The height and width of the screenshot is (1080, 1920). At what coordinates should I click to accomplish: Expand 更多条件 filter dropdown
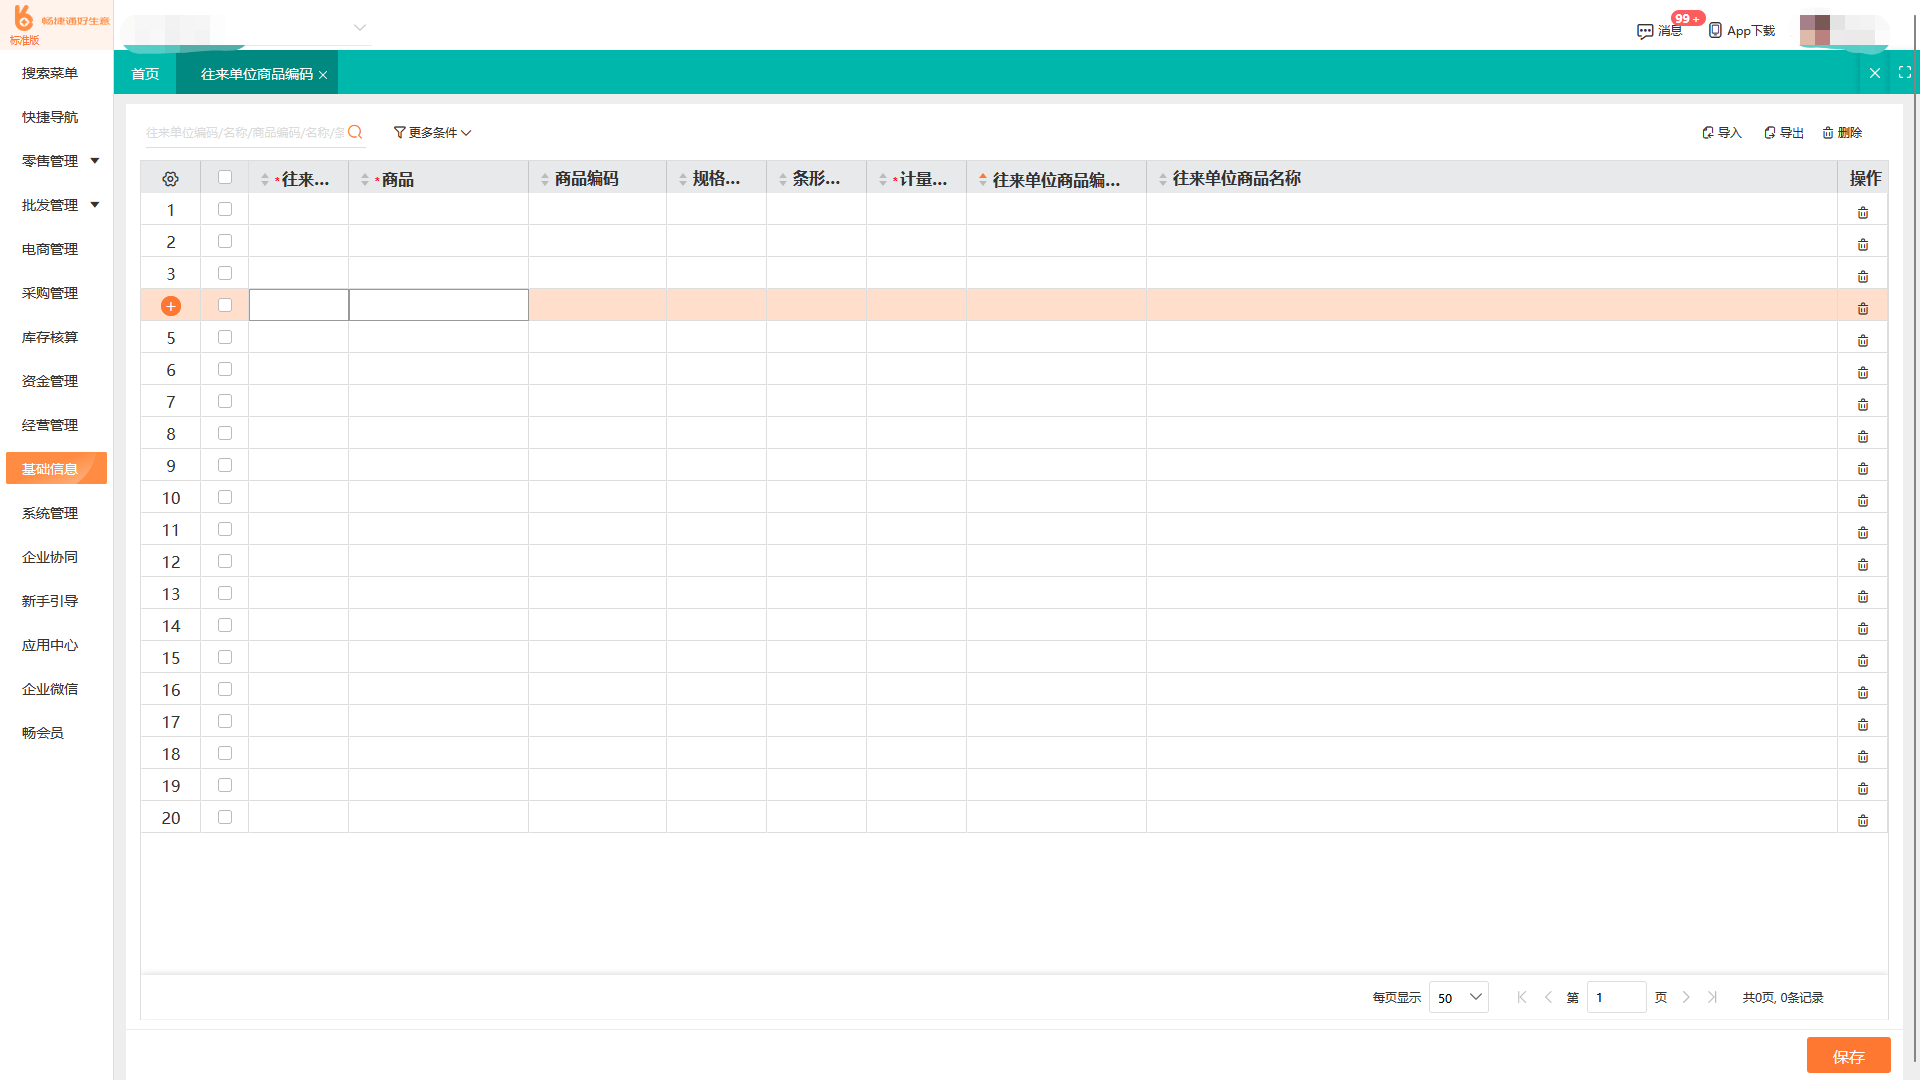point(430,132)
